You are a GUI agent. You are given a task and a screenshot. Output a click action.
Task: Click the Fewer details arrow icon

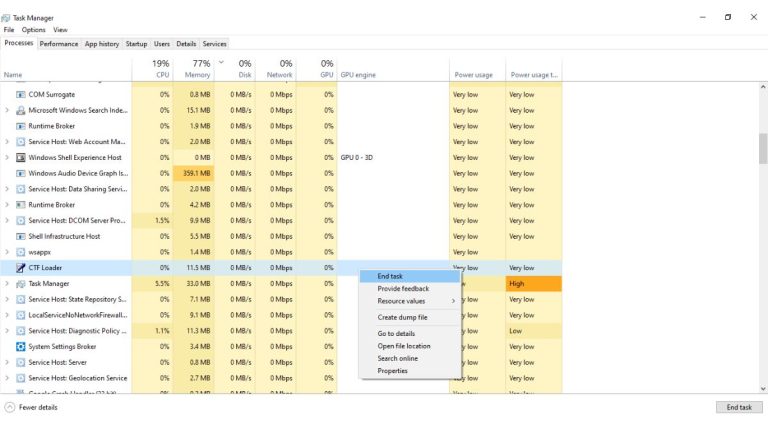(10, 408)
